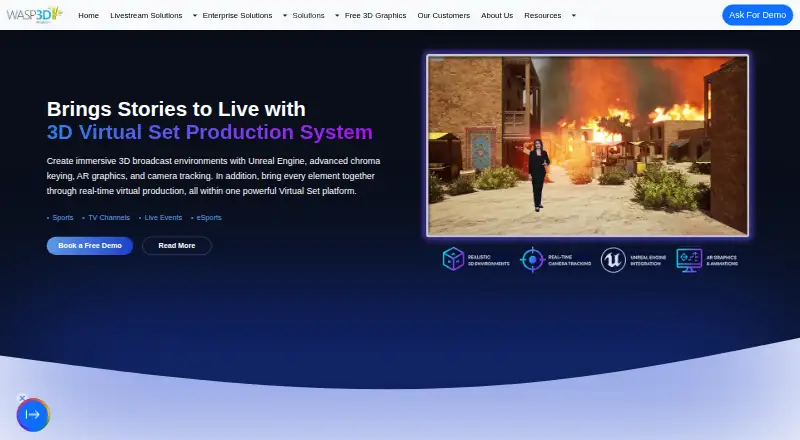Open the About Us page
The height and width of the screenshot is (440, 800).
tap(497, 15)
